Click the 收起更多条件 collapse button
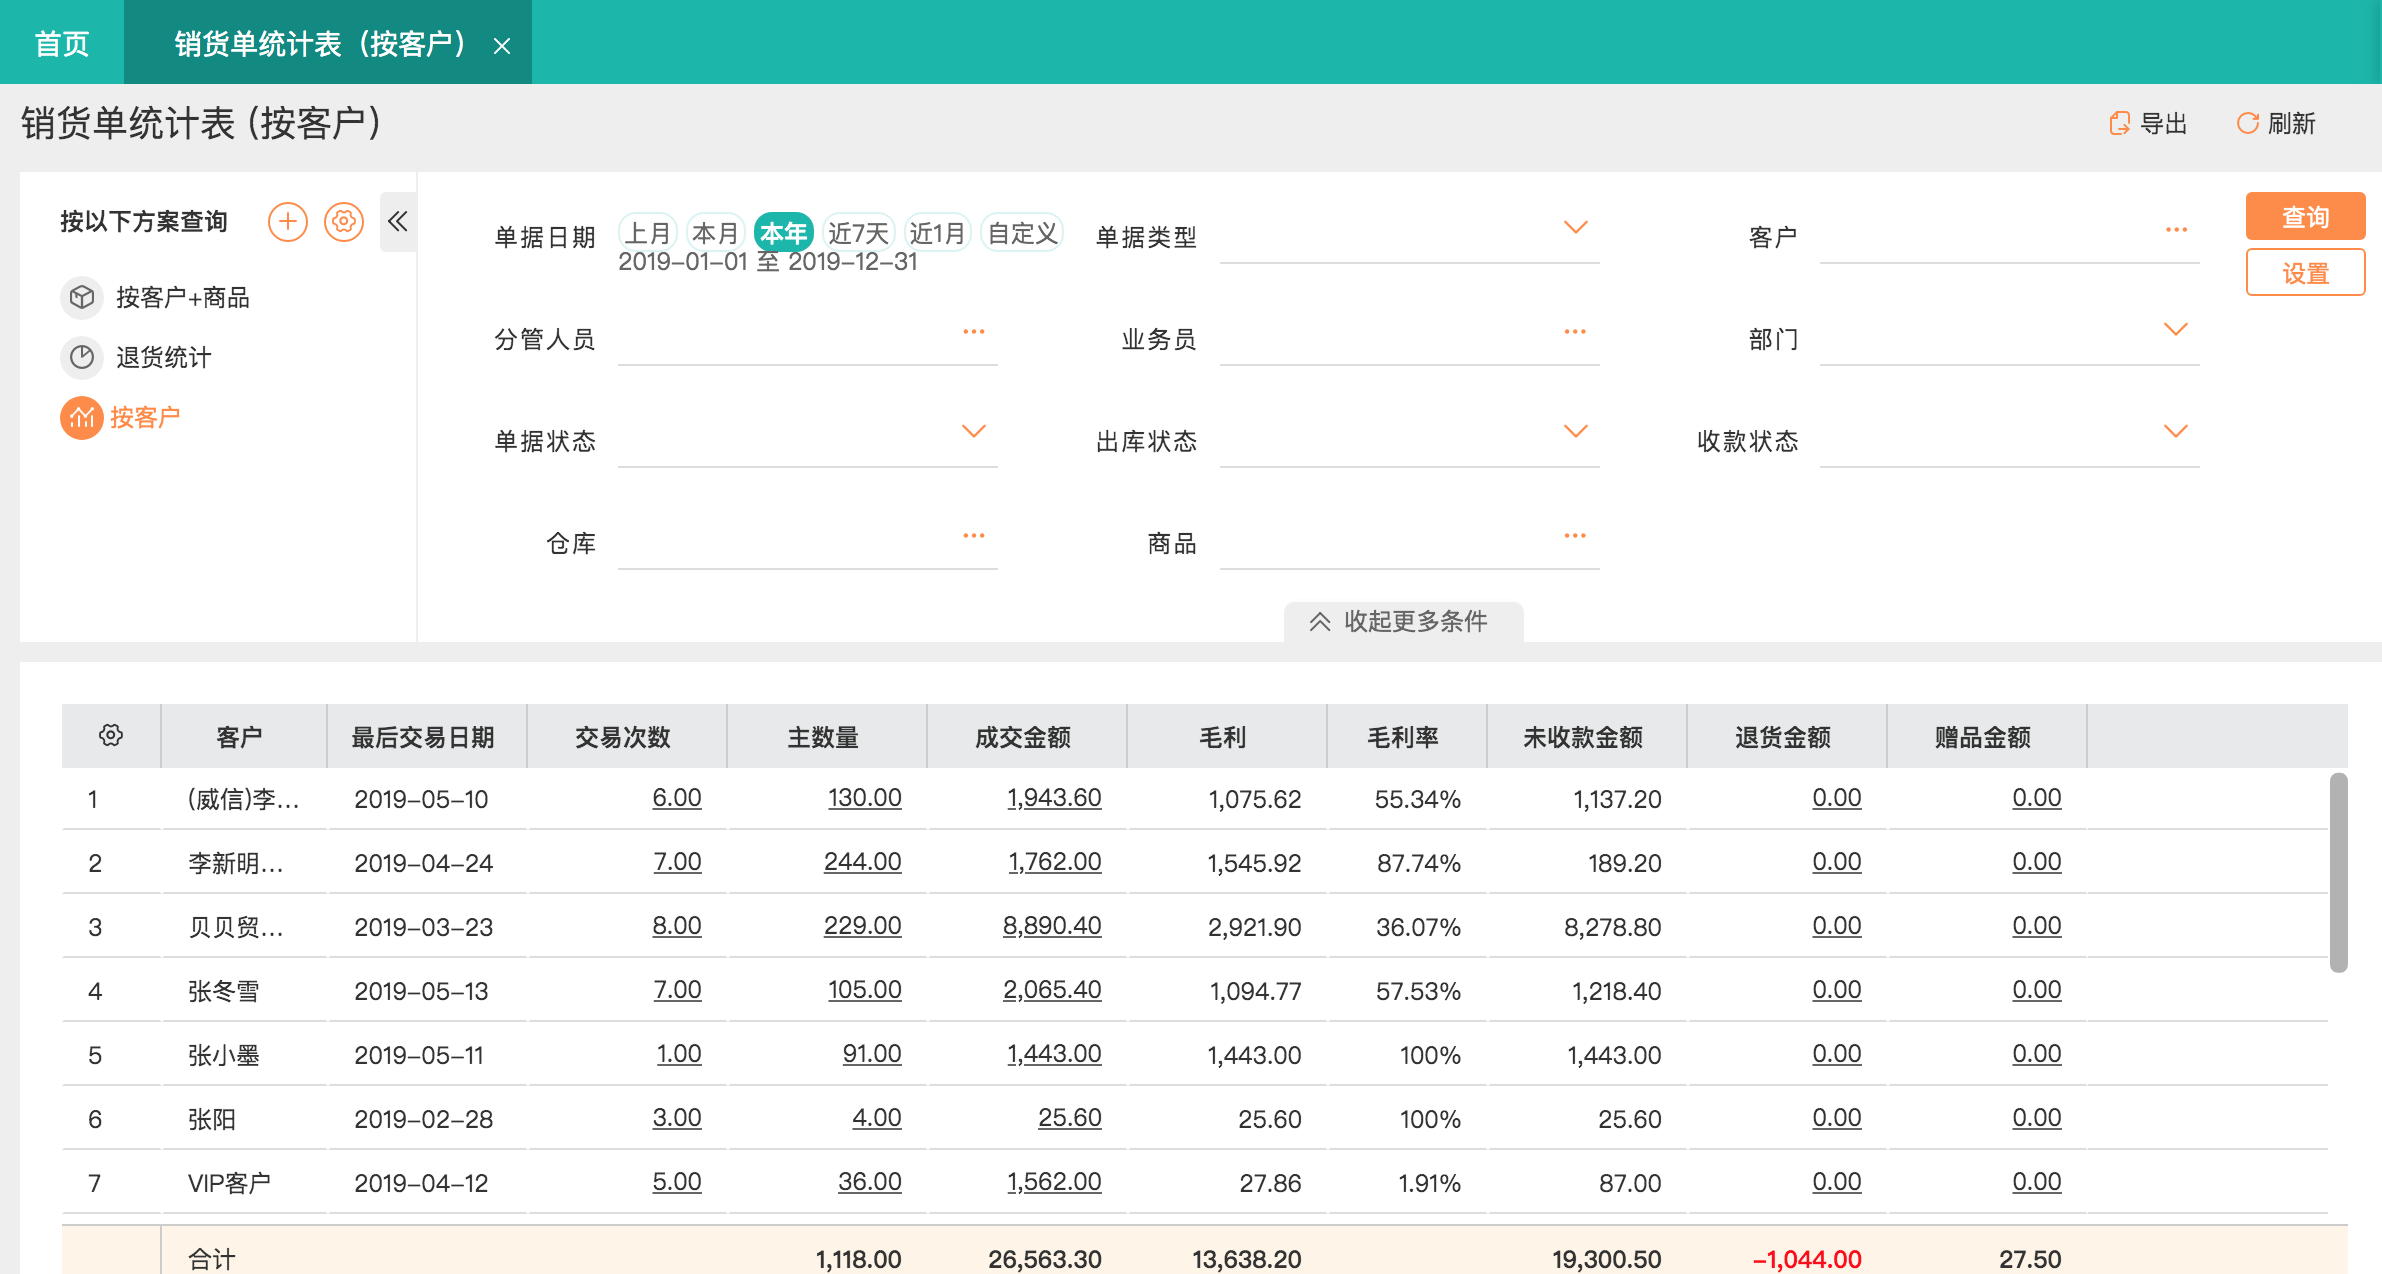The height and width of the screenshot is (1274, 2382). click(1394, 619)
